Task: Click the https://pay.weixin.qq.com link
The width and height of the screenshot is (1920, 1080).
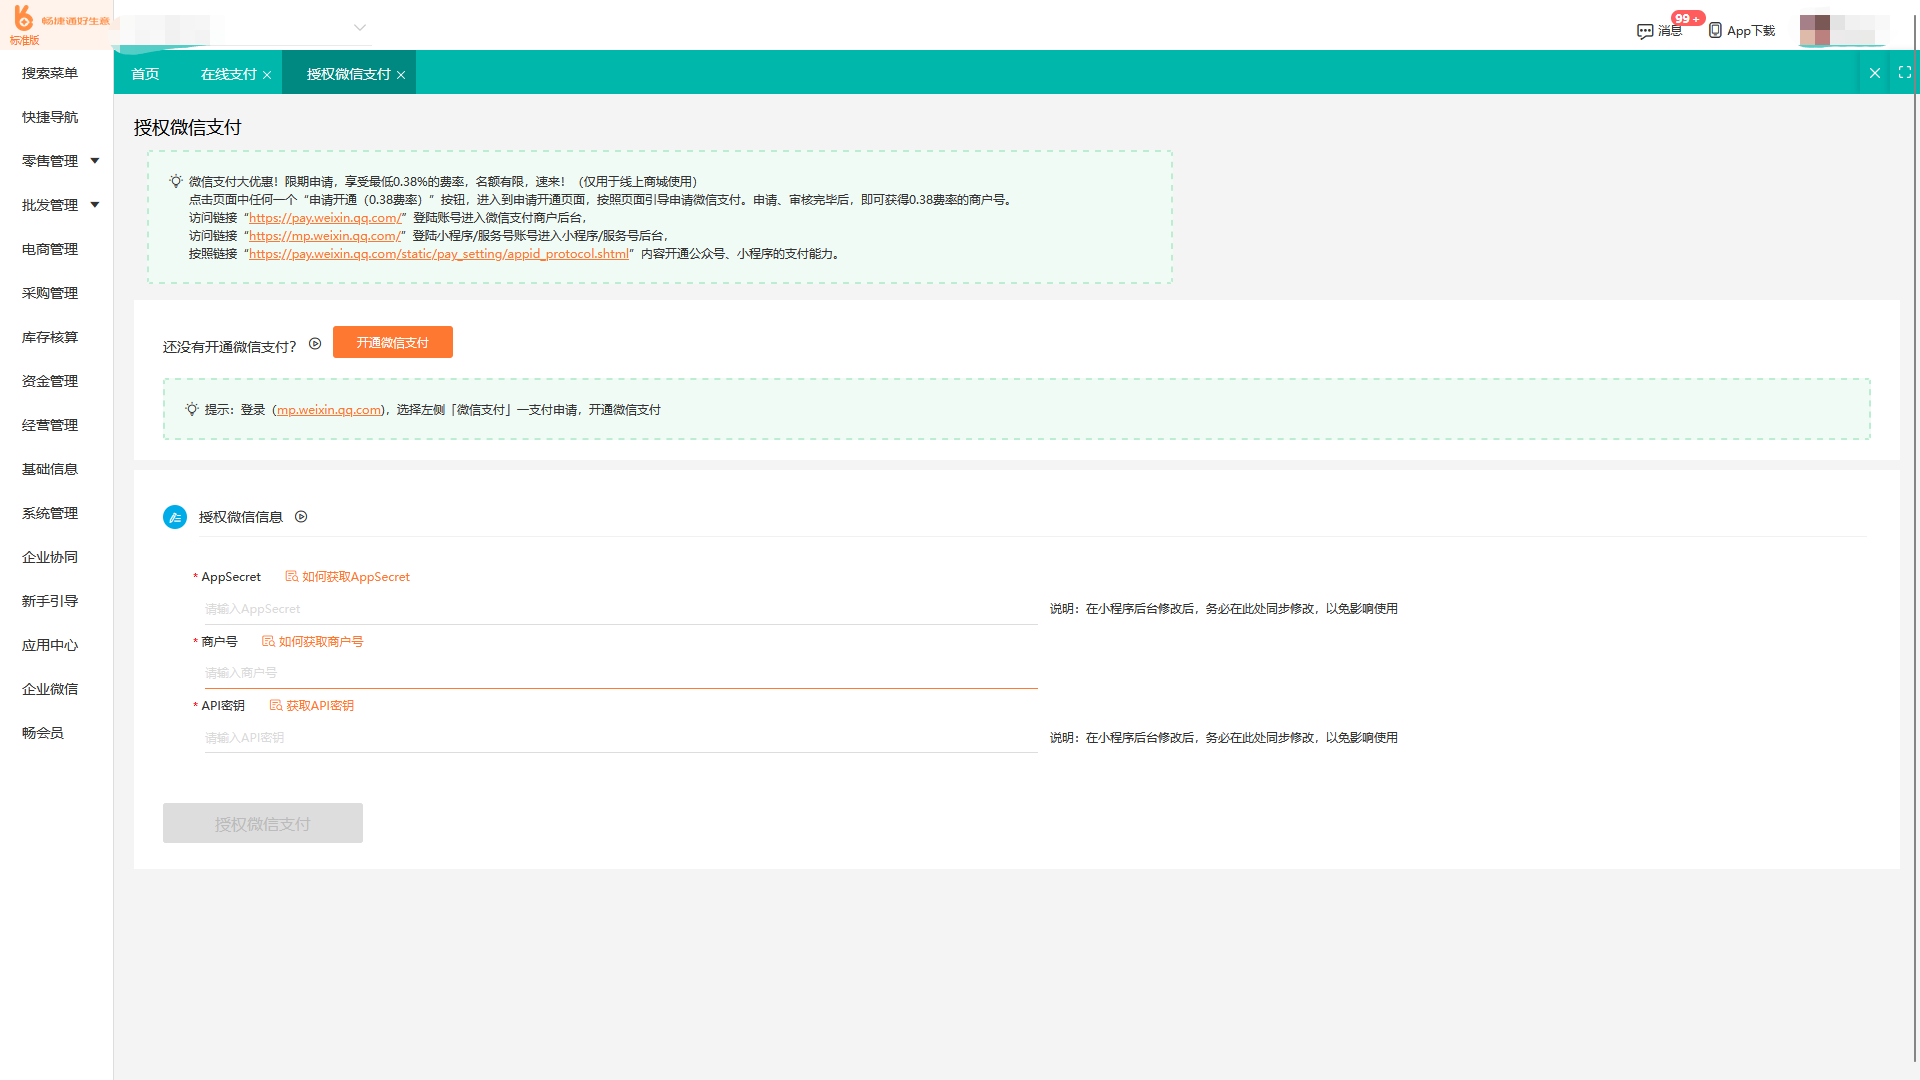Action: pos(326,218)
